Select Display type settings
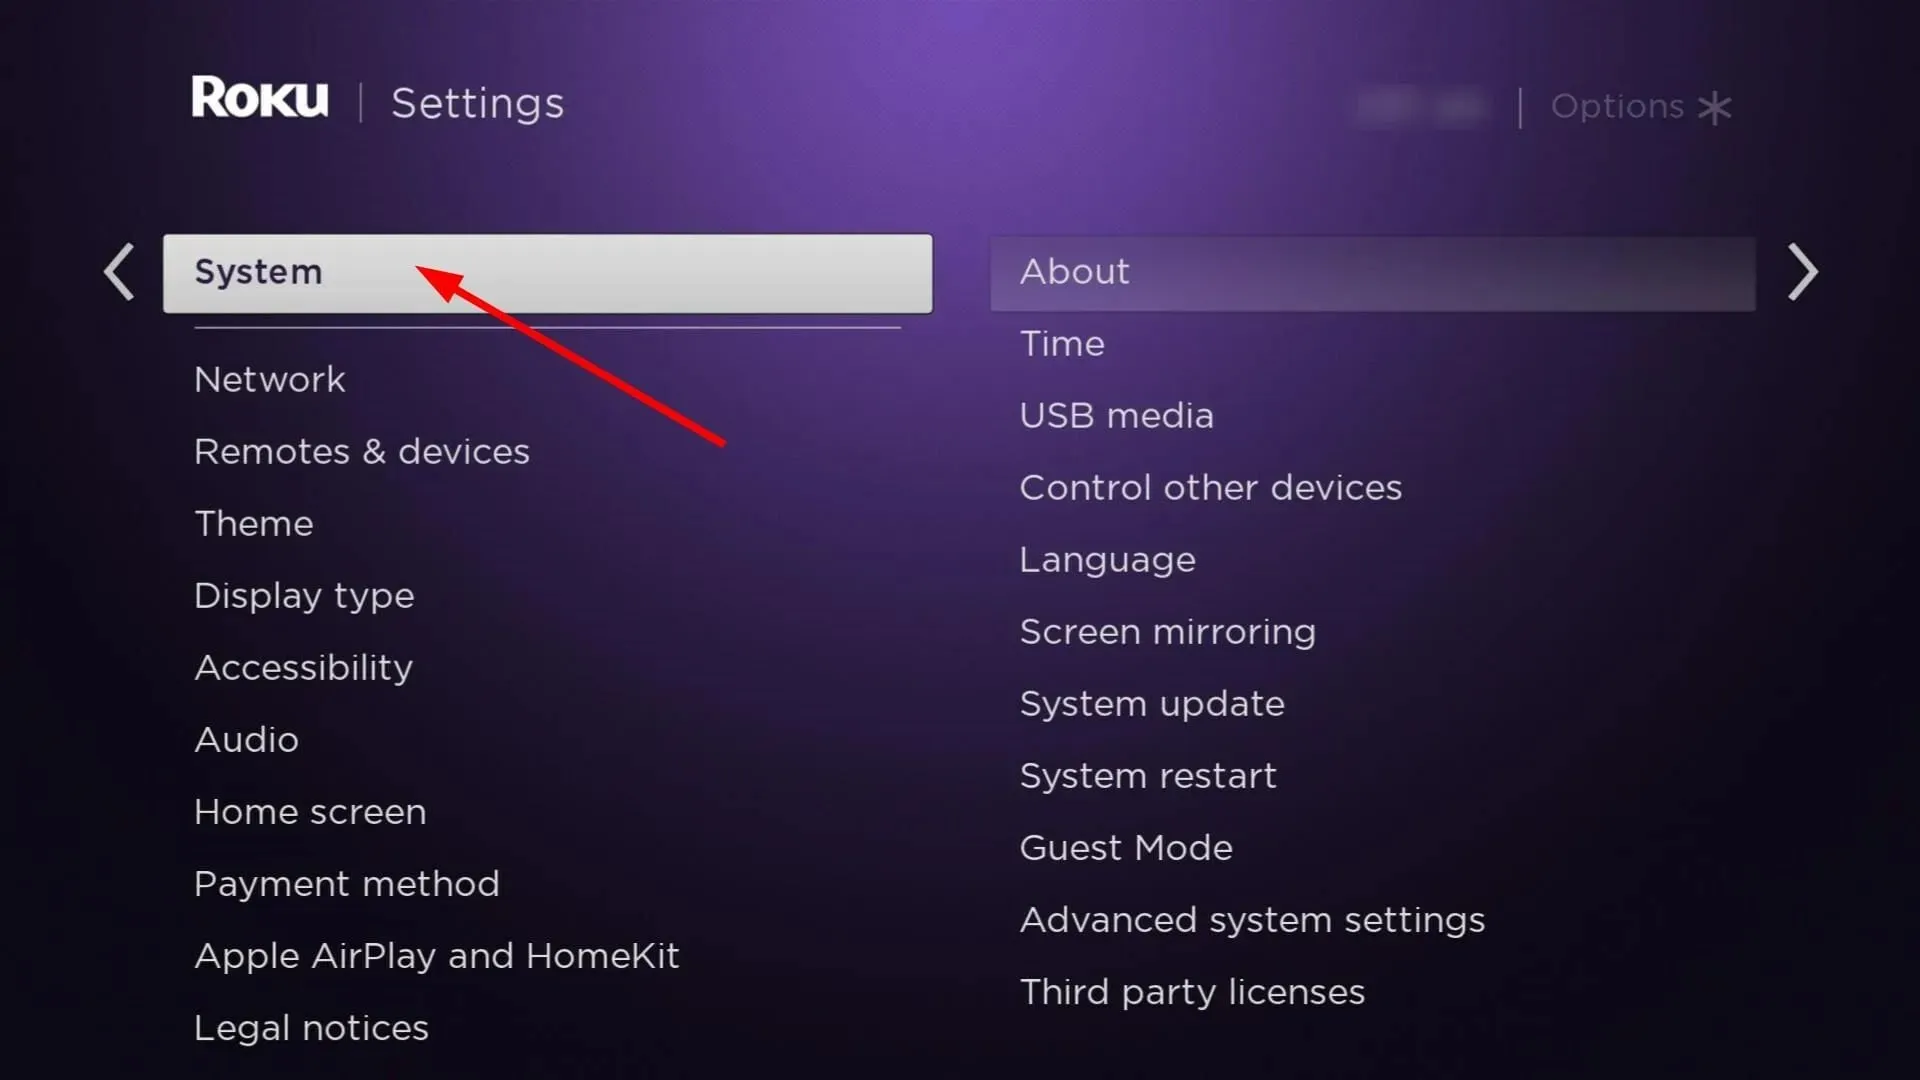The height and width of the screenshot is (1080, 1920). click(303, 595)
